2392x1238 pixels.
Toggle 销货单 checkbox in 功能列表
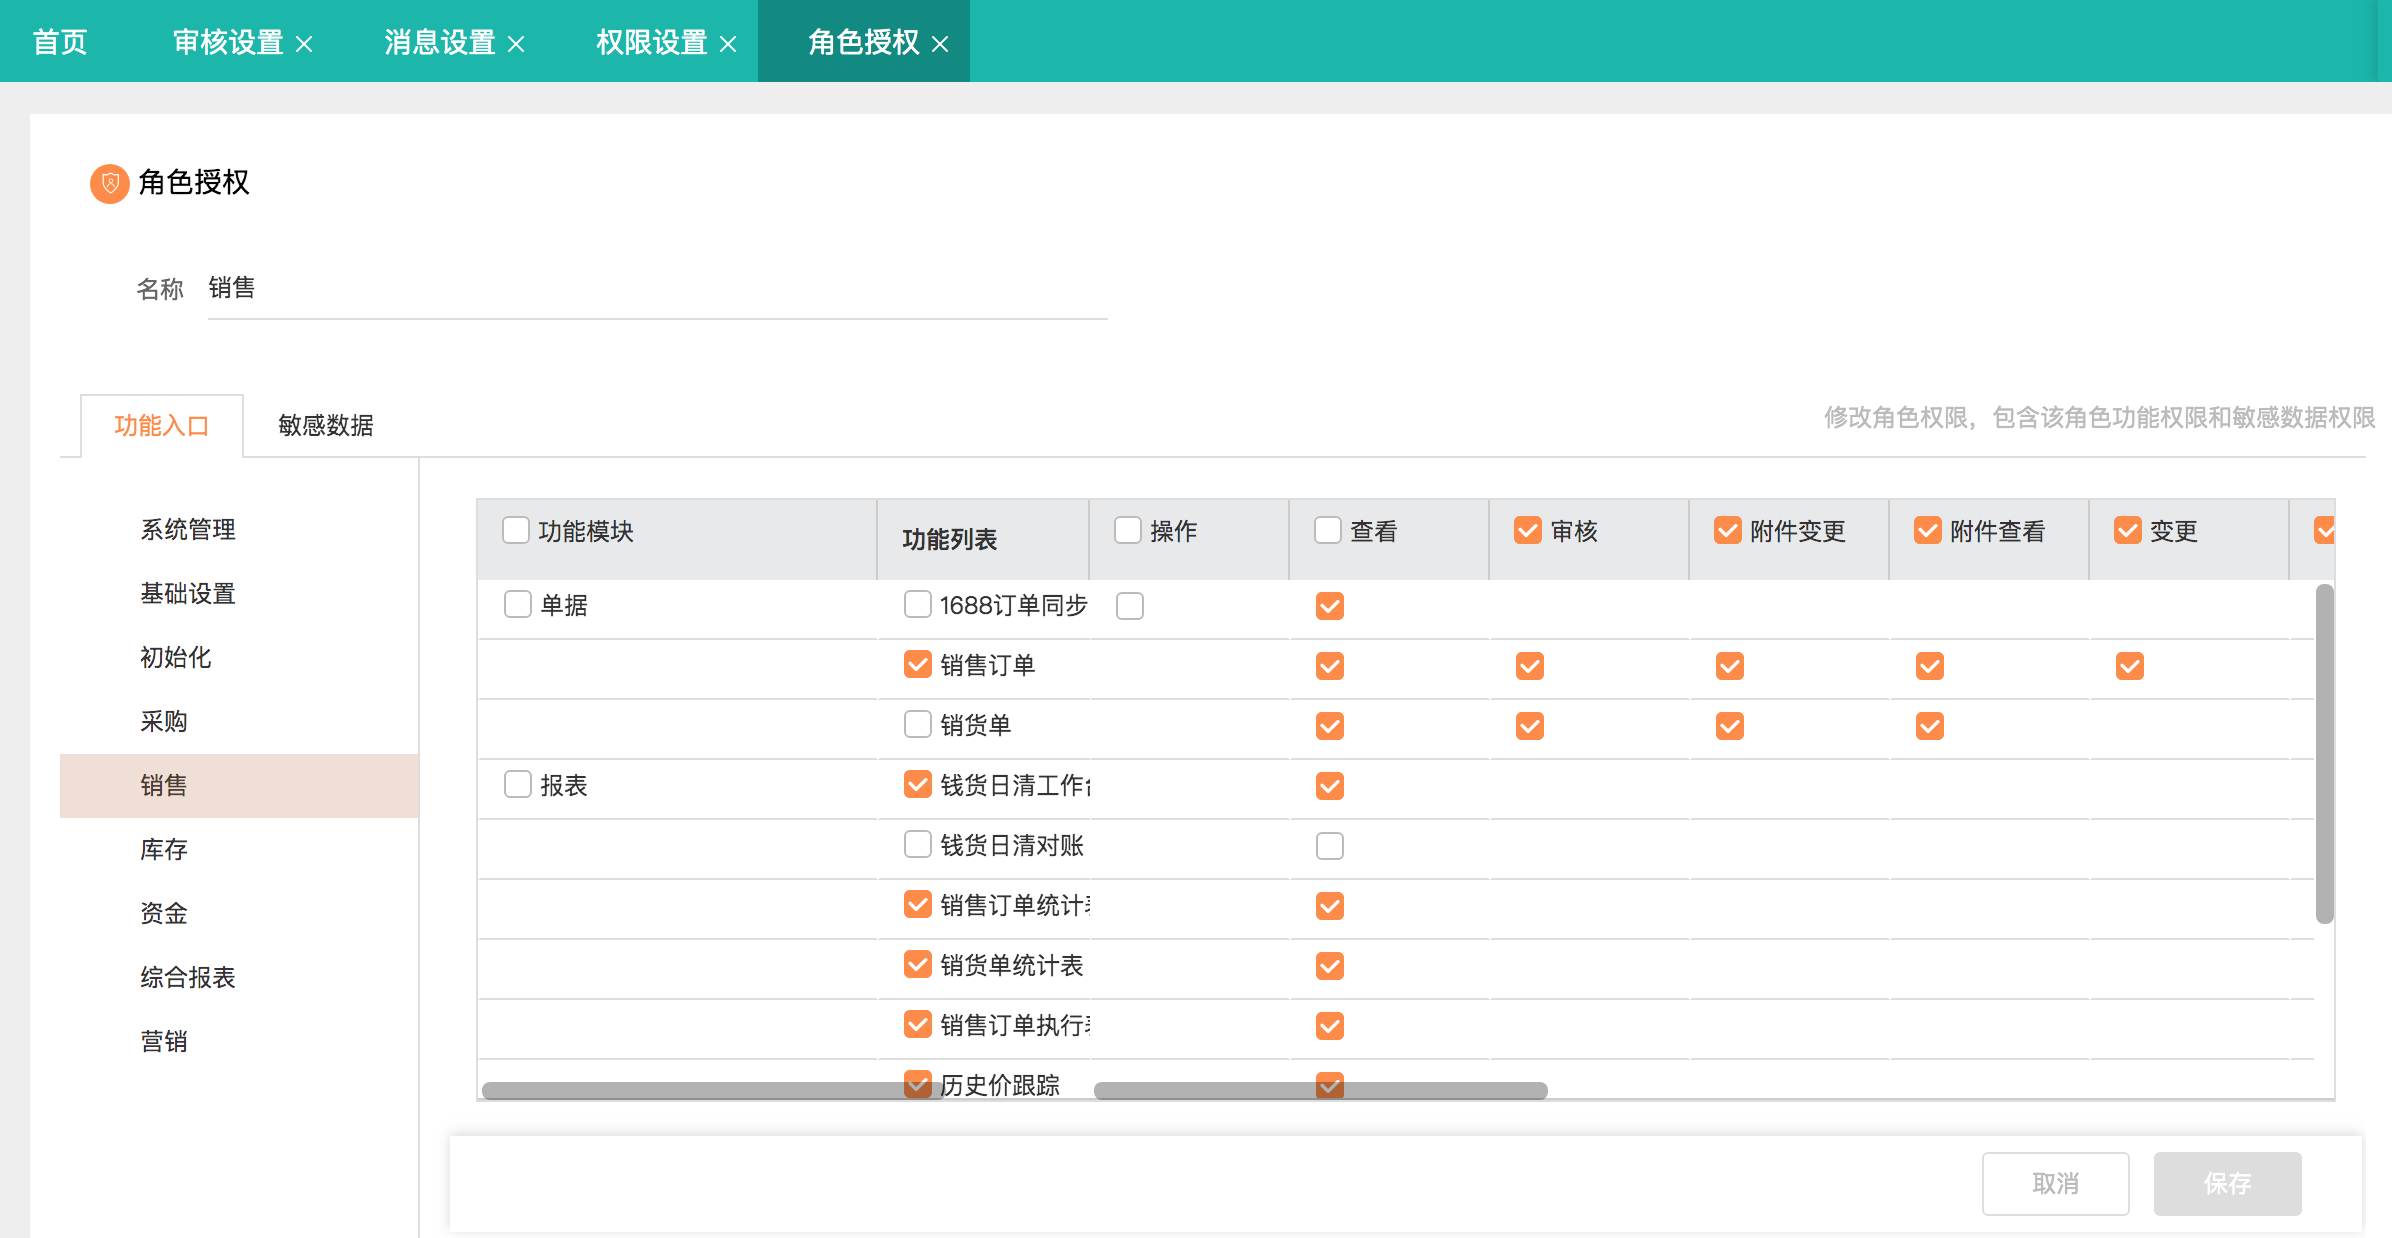[913, 725]
